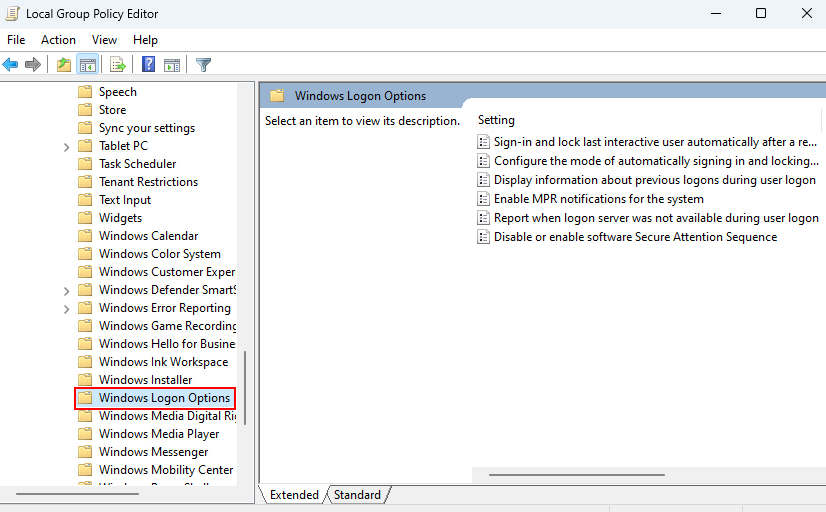Open the Action menu
Screen dimensions: 826x512
pyautogui.click(x=58, y=40)
